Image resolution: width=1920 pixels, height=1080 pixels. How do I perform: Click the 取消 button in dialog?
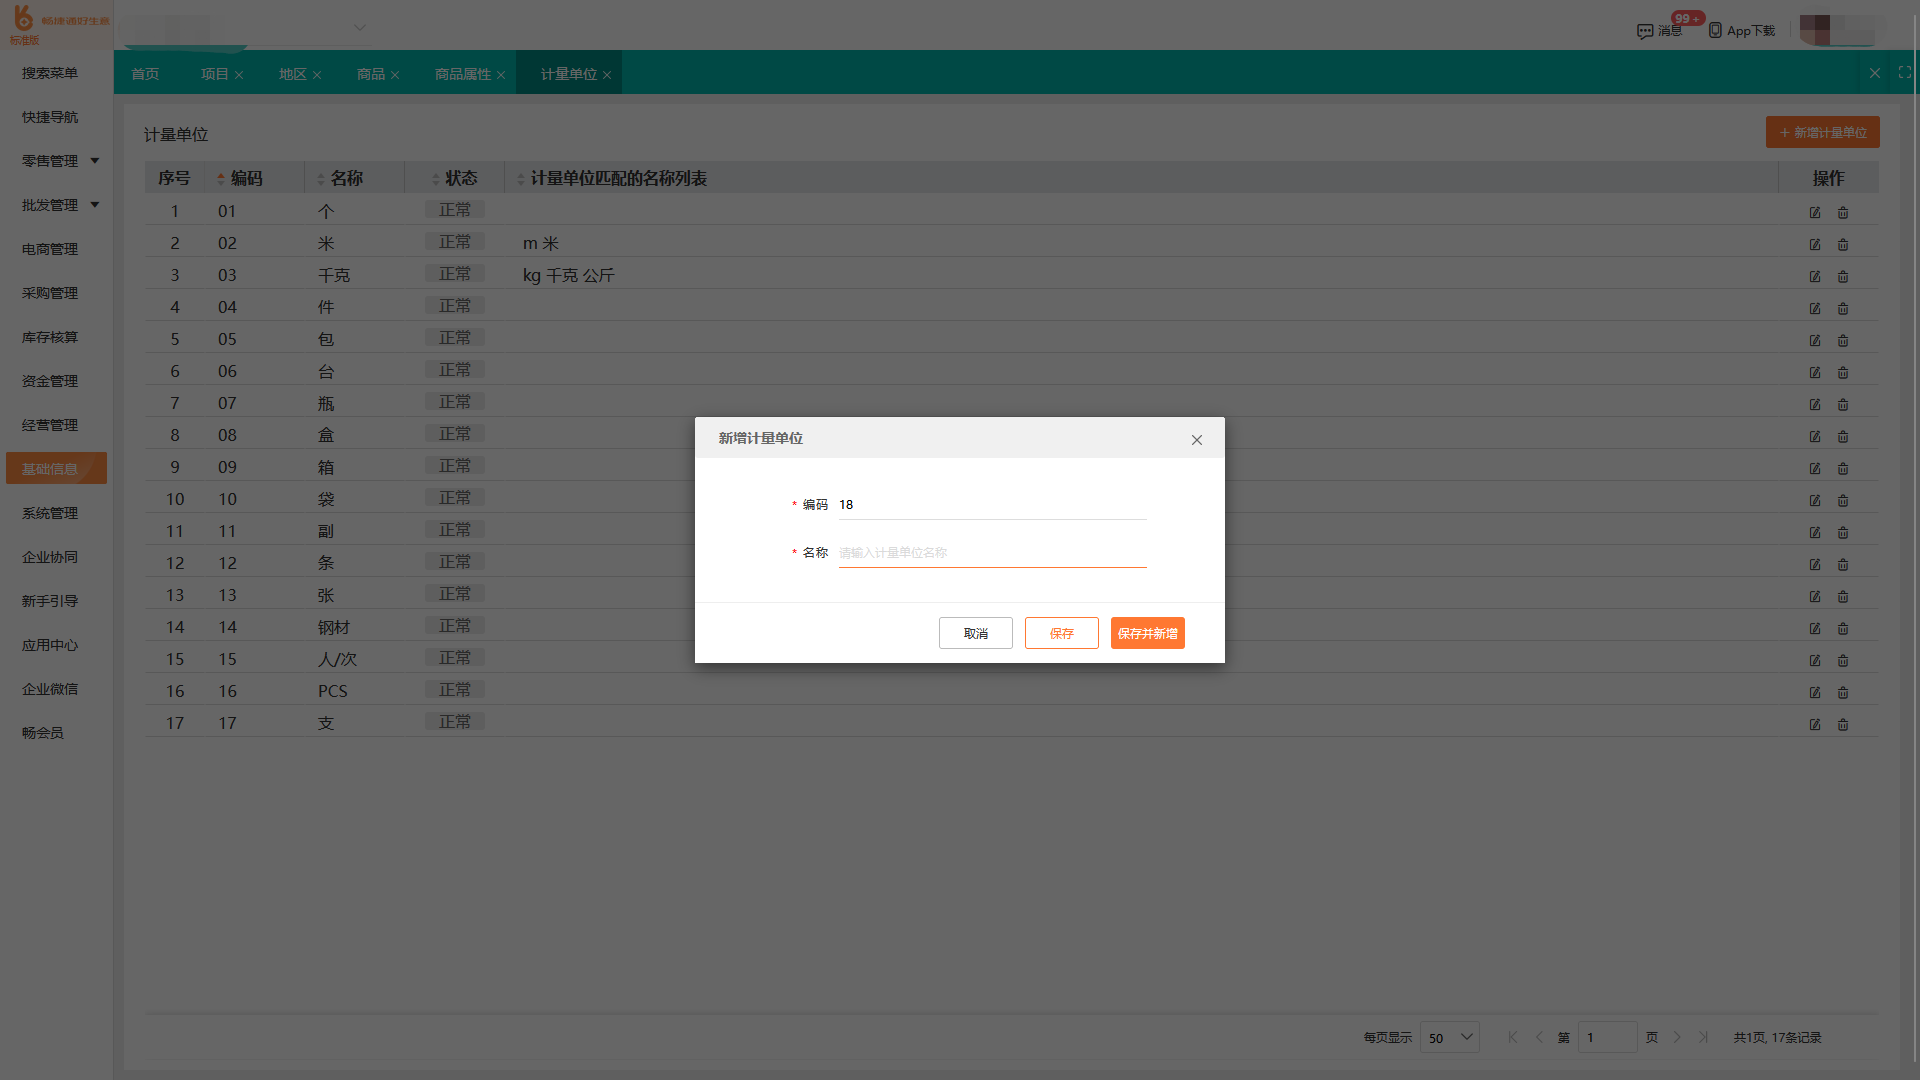click(976, 633)
